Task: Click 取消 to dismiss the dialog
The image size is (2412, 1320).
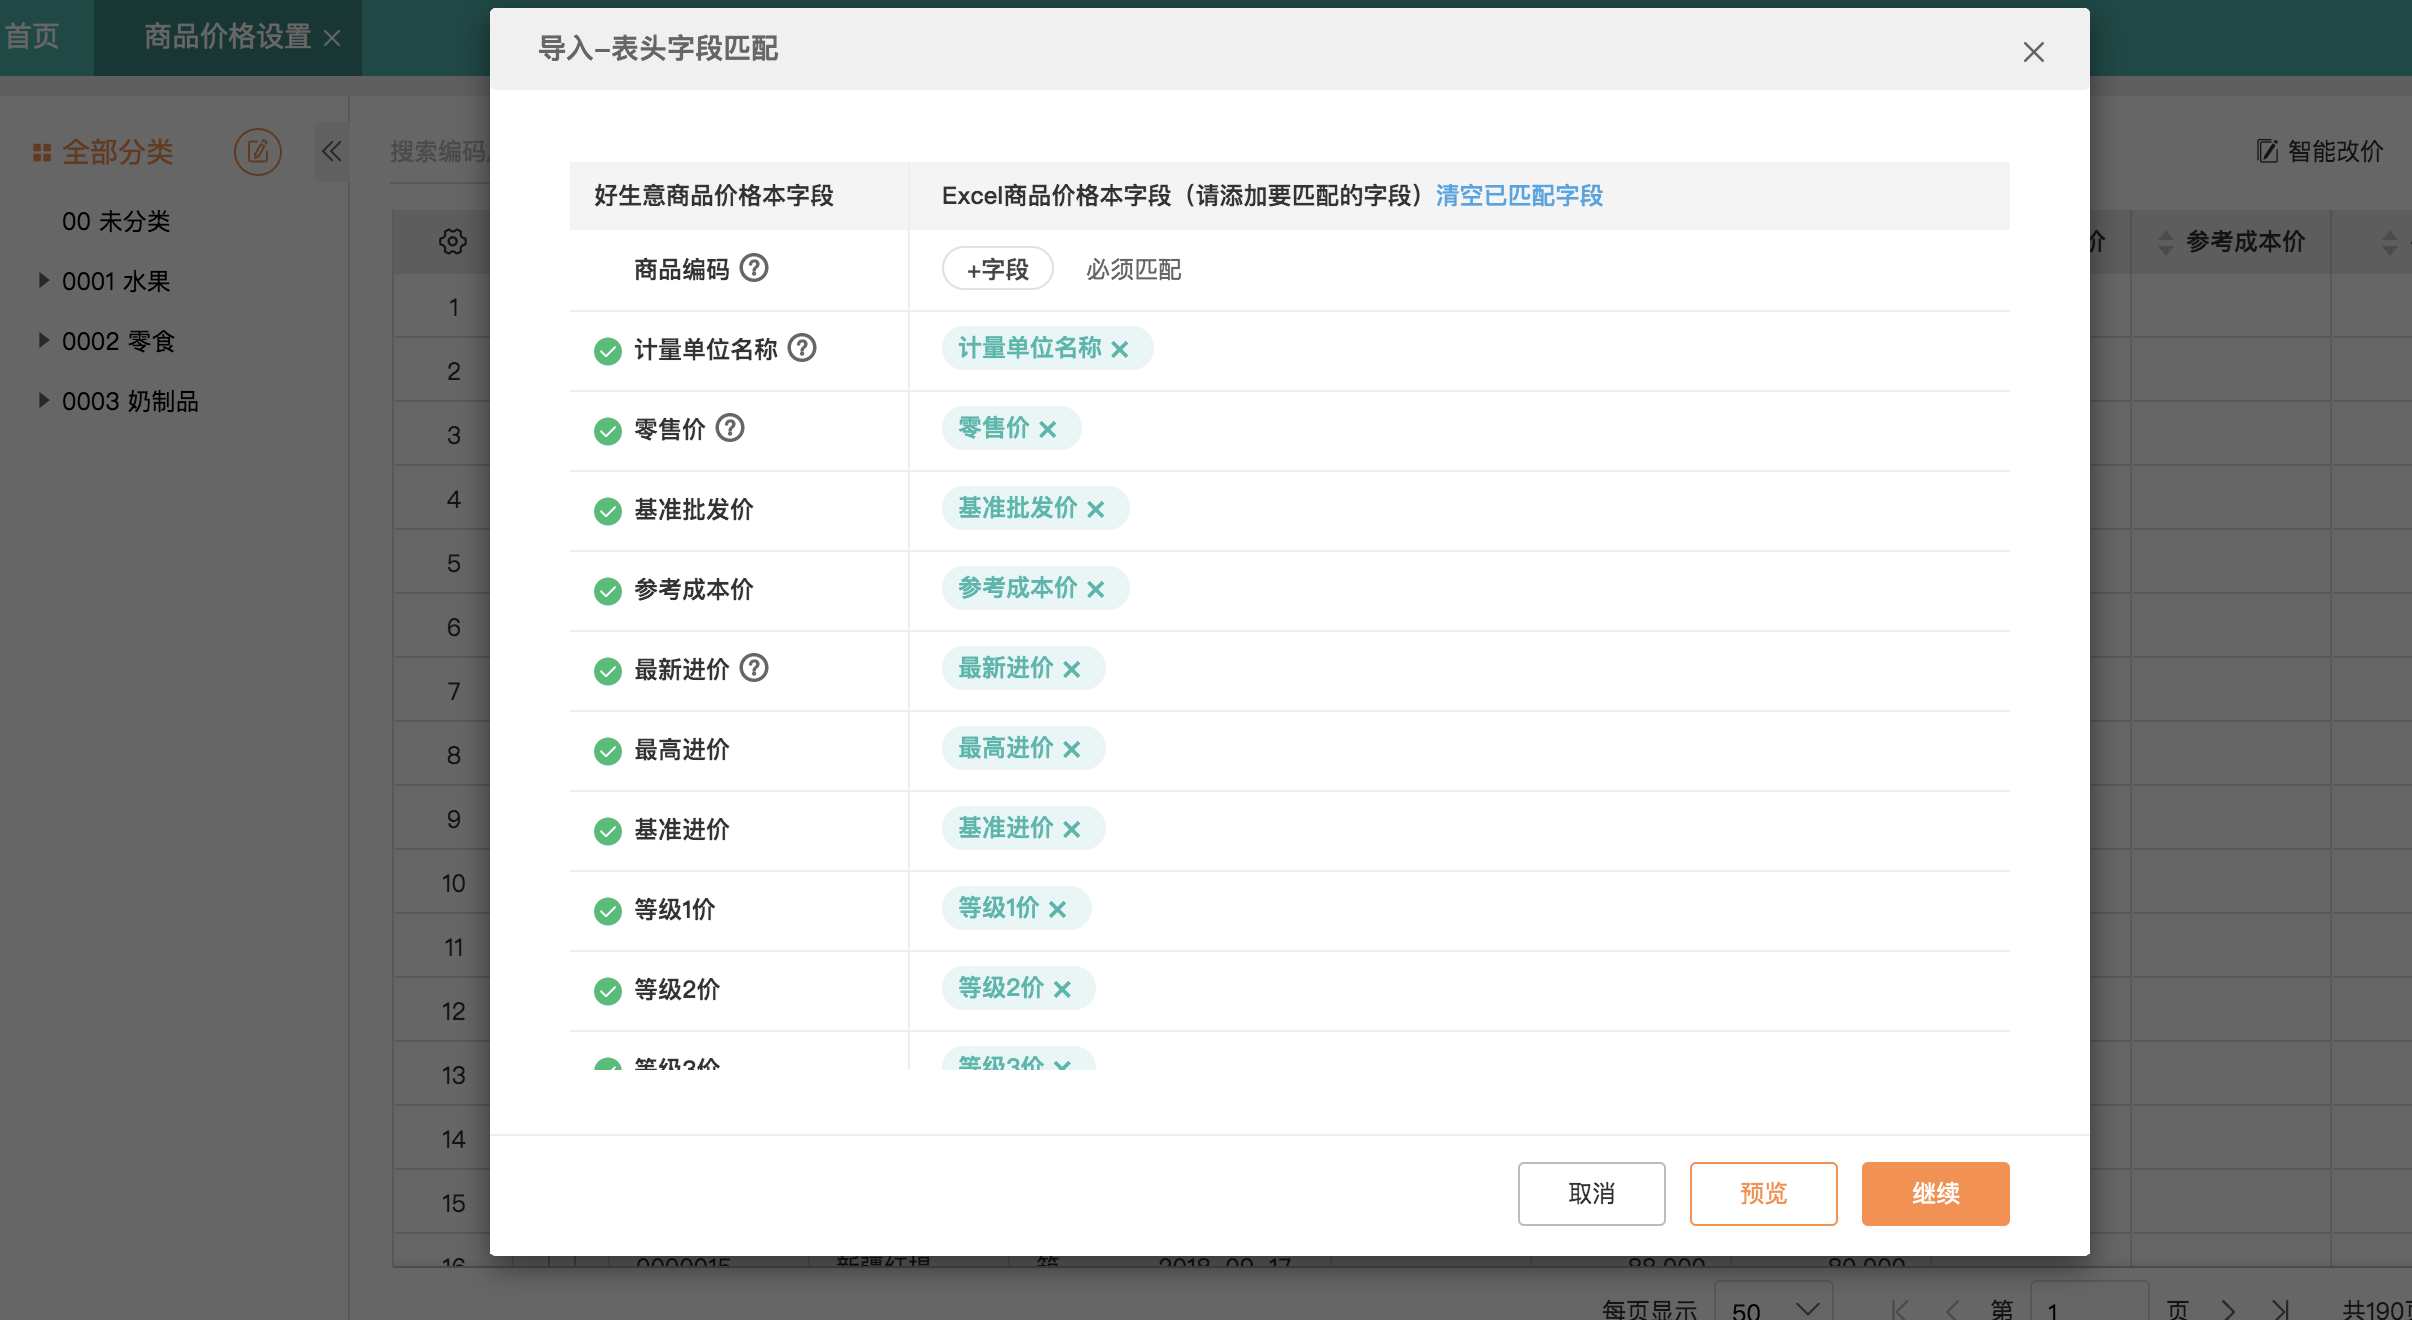Action: pos(1593,1193)
